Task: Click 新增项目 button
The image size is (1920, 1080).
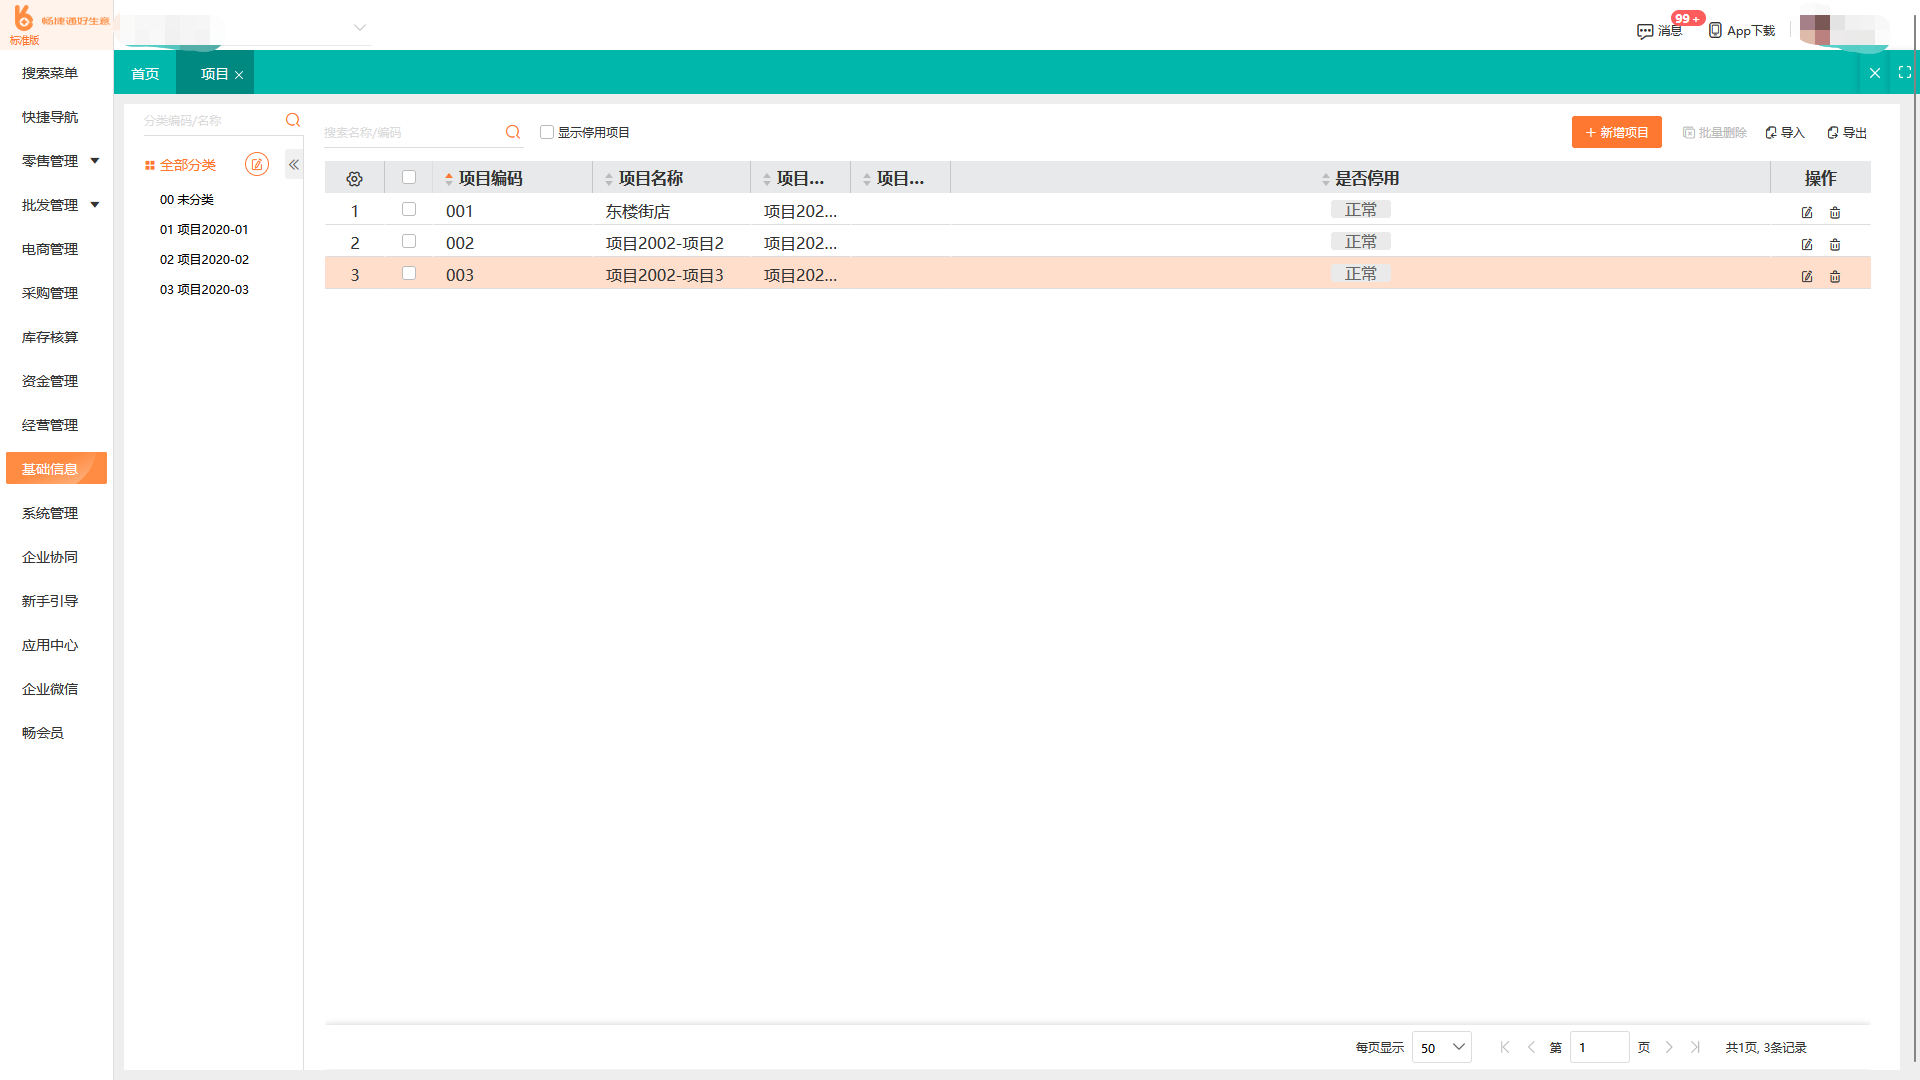Action: point(1615,132)
